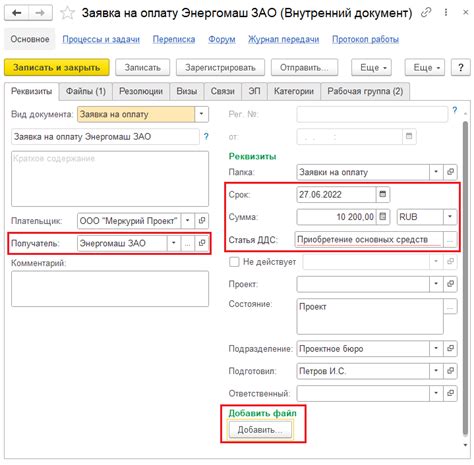Switch to the Категории tab

tap(294, 91)
